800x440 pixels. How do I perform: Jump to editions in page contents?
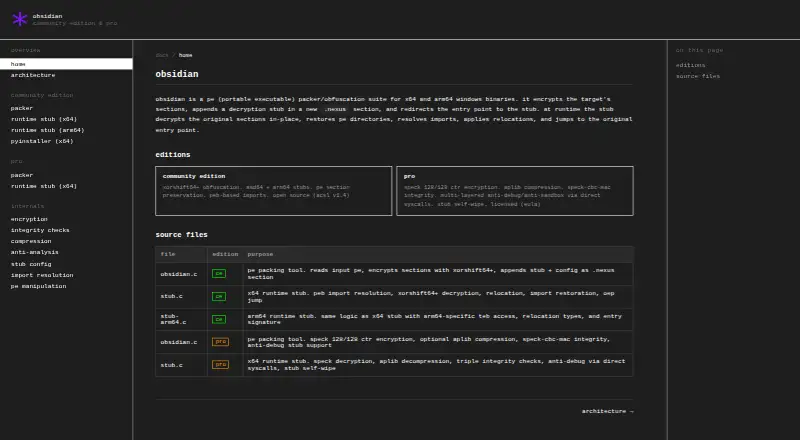click(x=690, y=65)
